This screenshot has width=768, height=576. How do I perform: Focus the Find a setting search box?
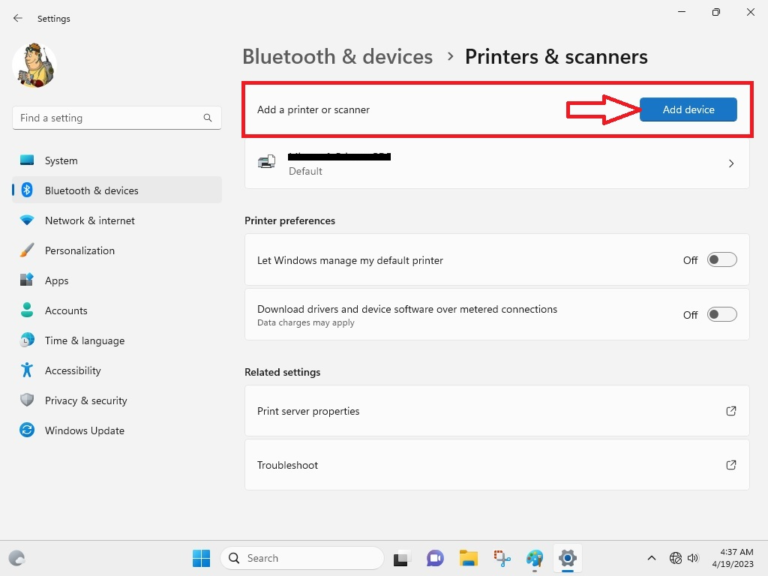click(117, 118)
